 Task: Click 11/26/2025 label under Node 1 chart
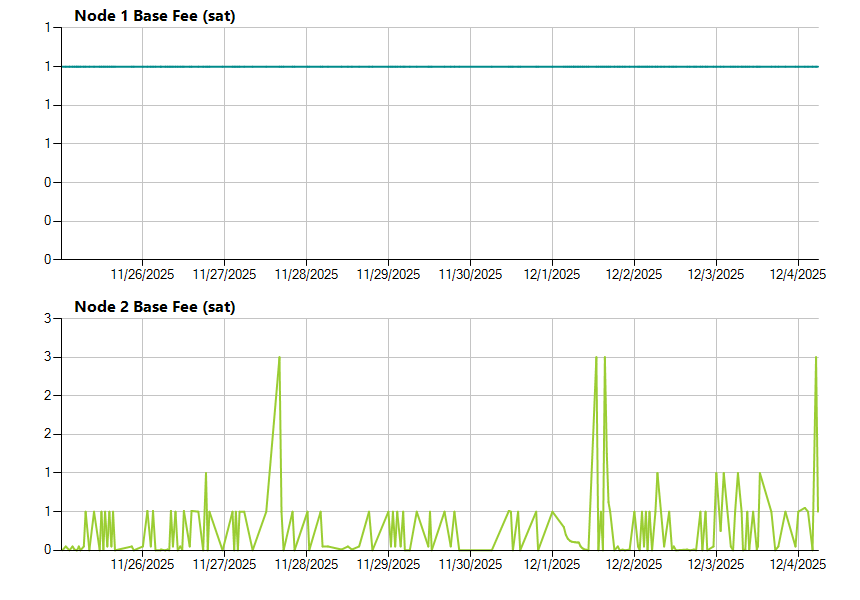tap(142, 274)
